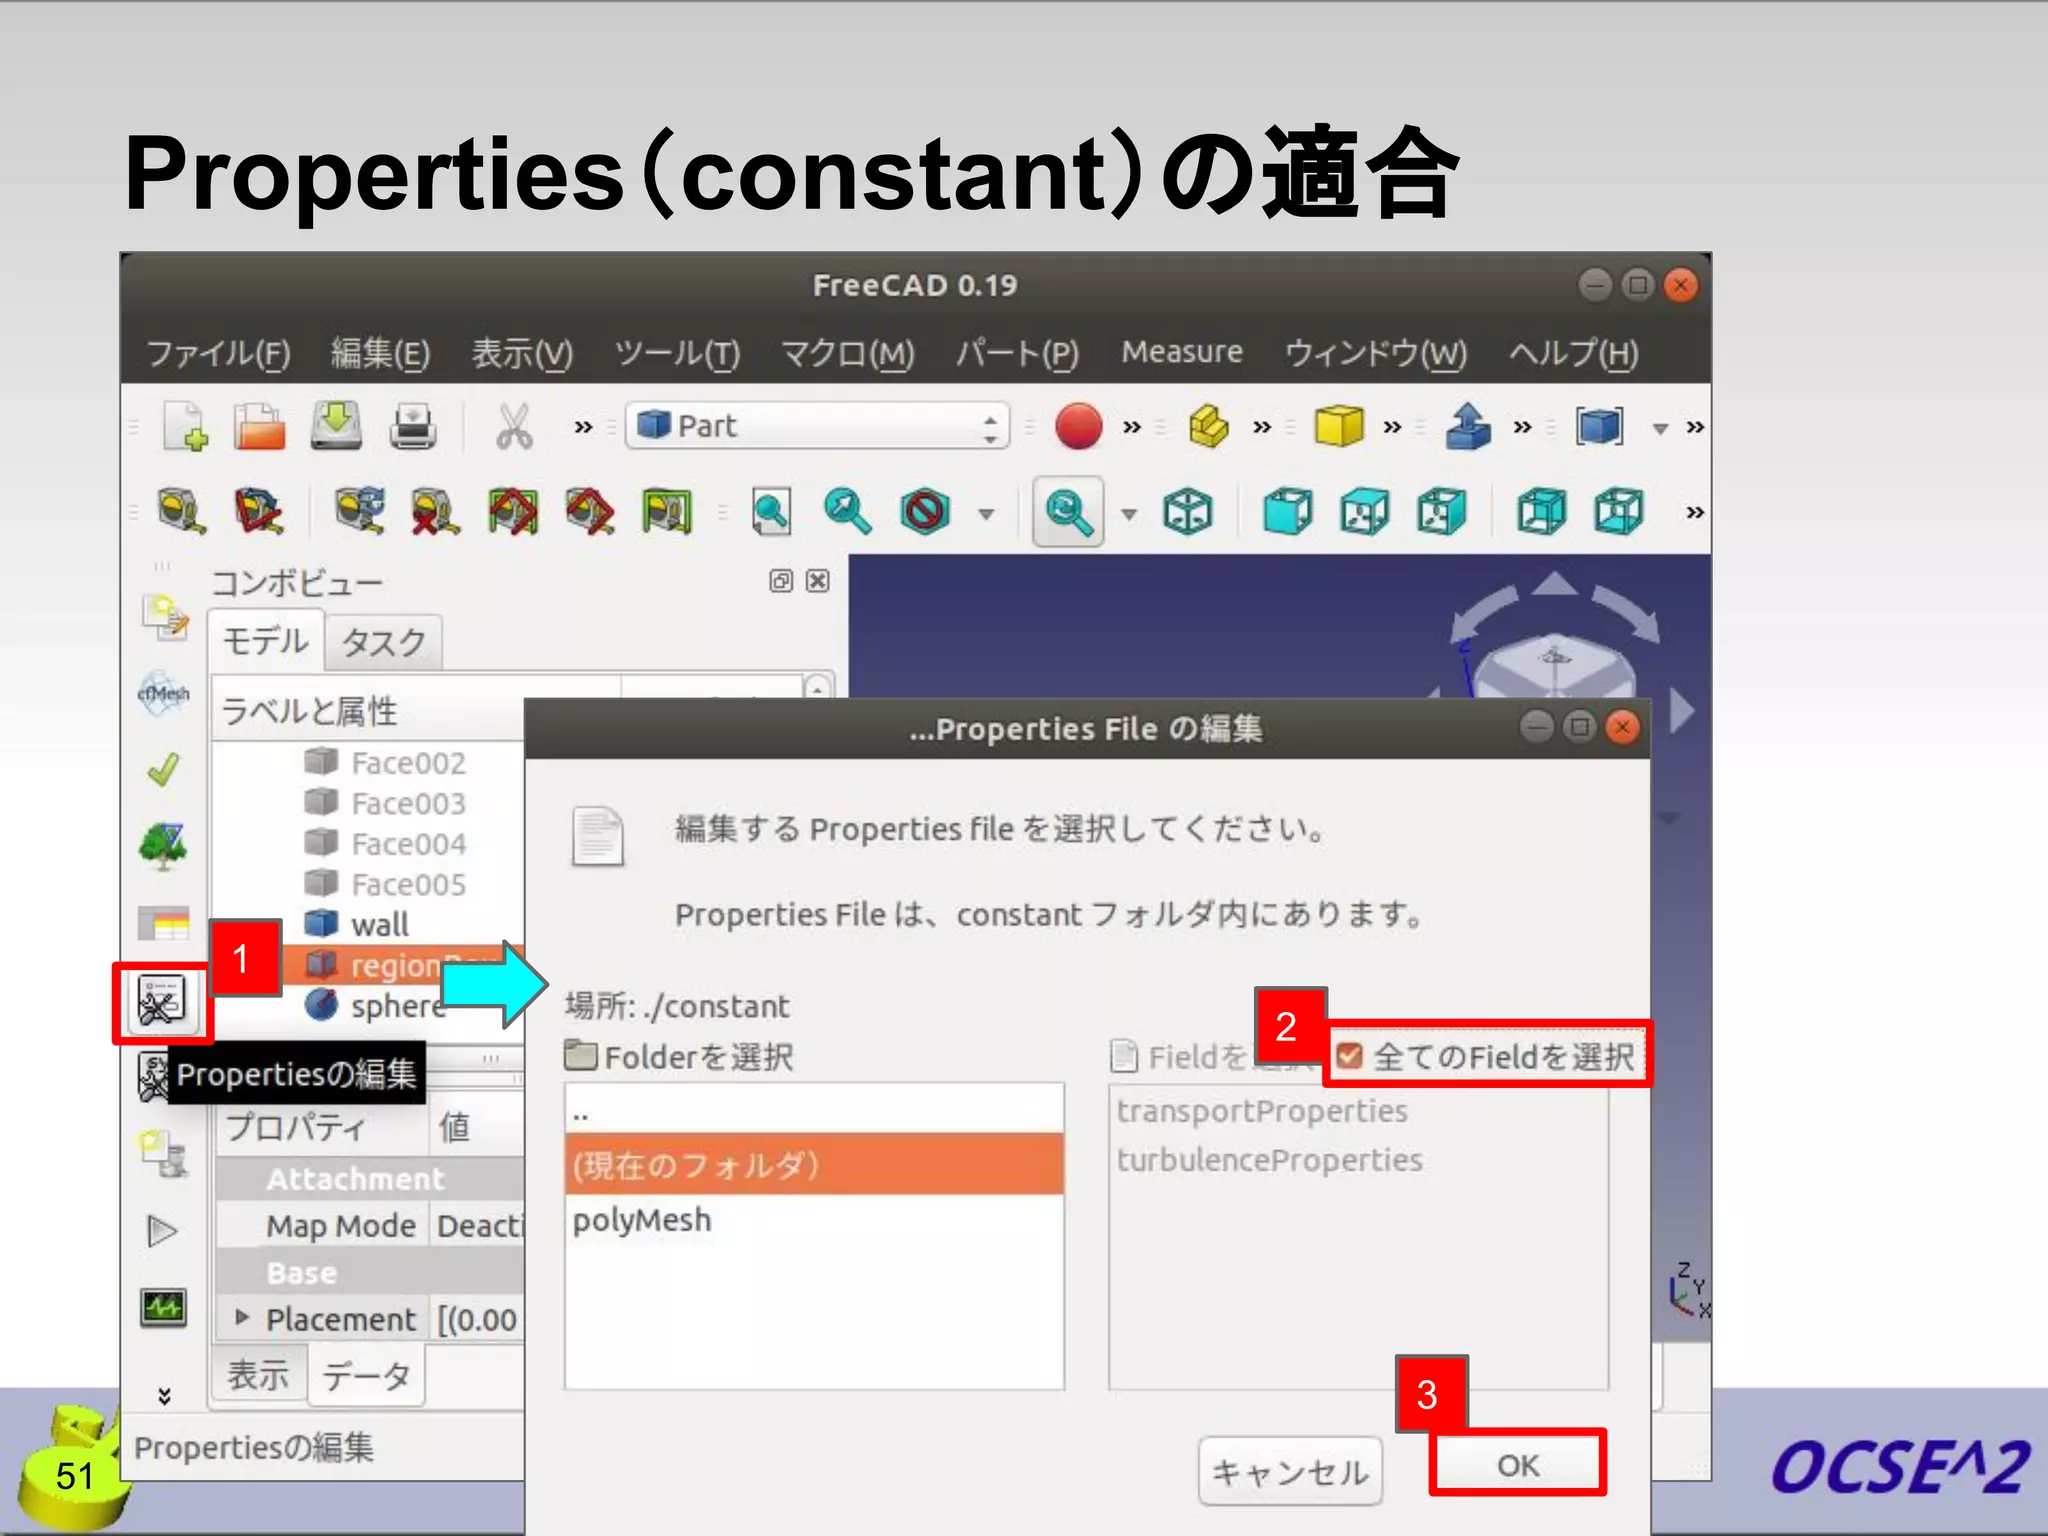Switch to the タスク tab
The height and width of the screenshot is (1536, 2048).
click(383, 643)
